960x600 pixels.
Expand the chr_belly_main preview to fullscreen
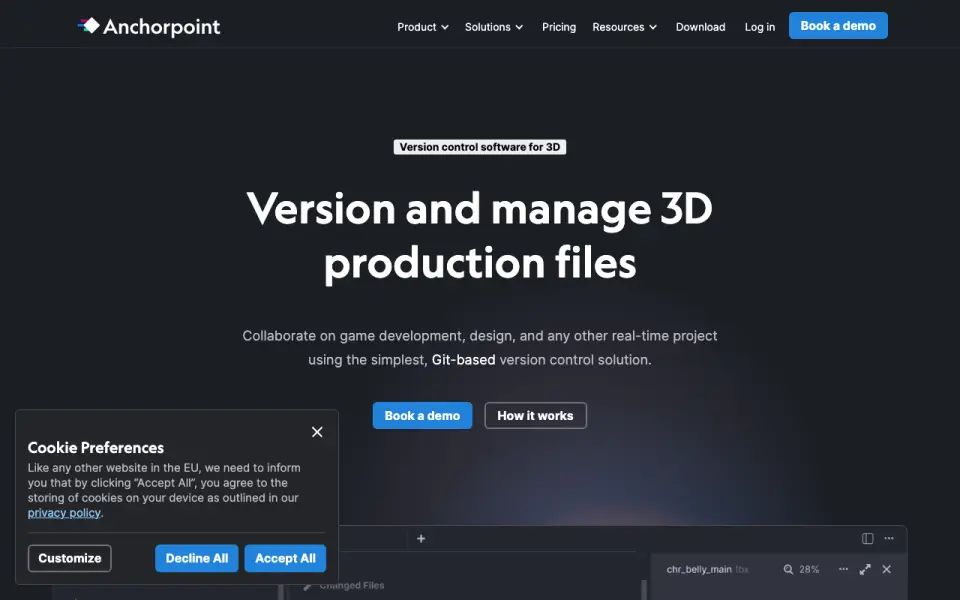865,569
